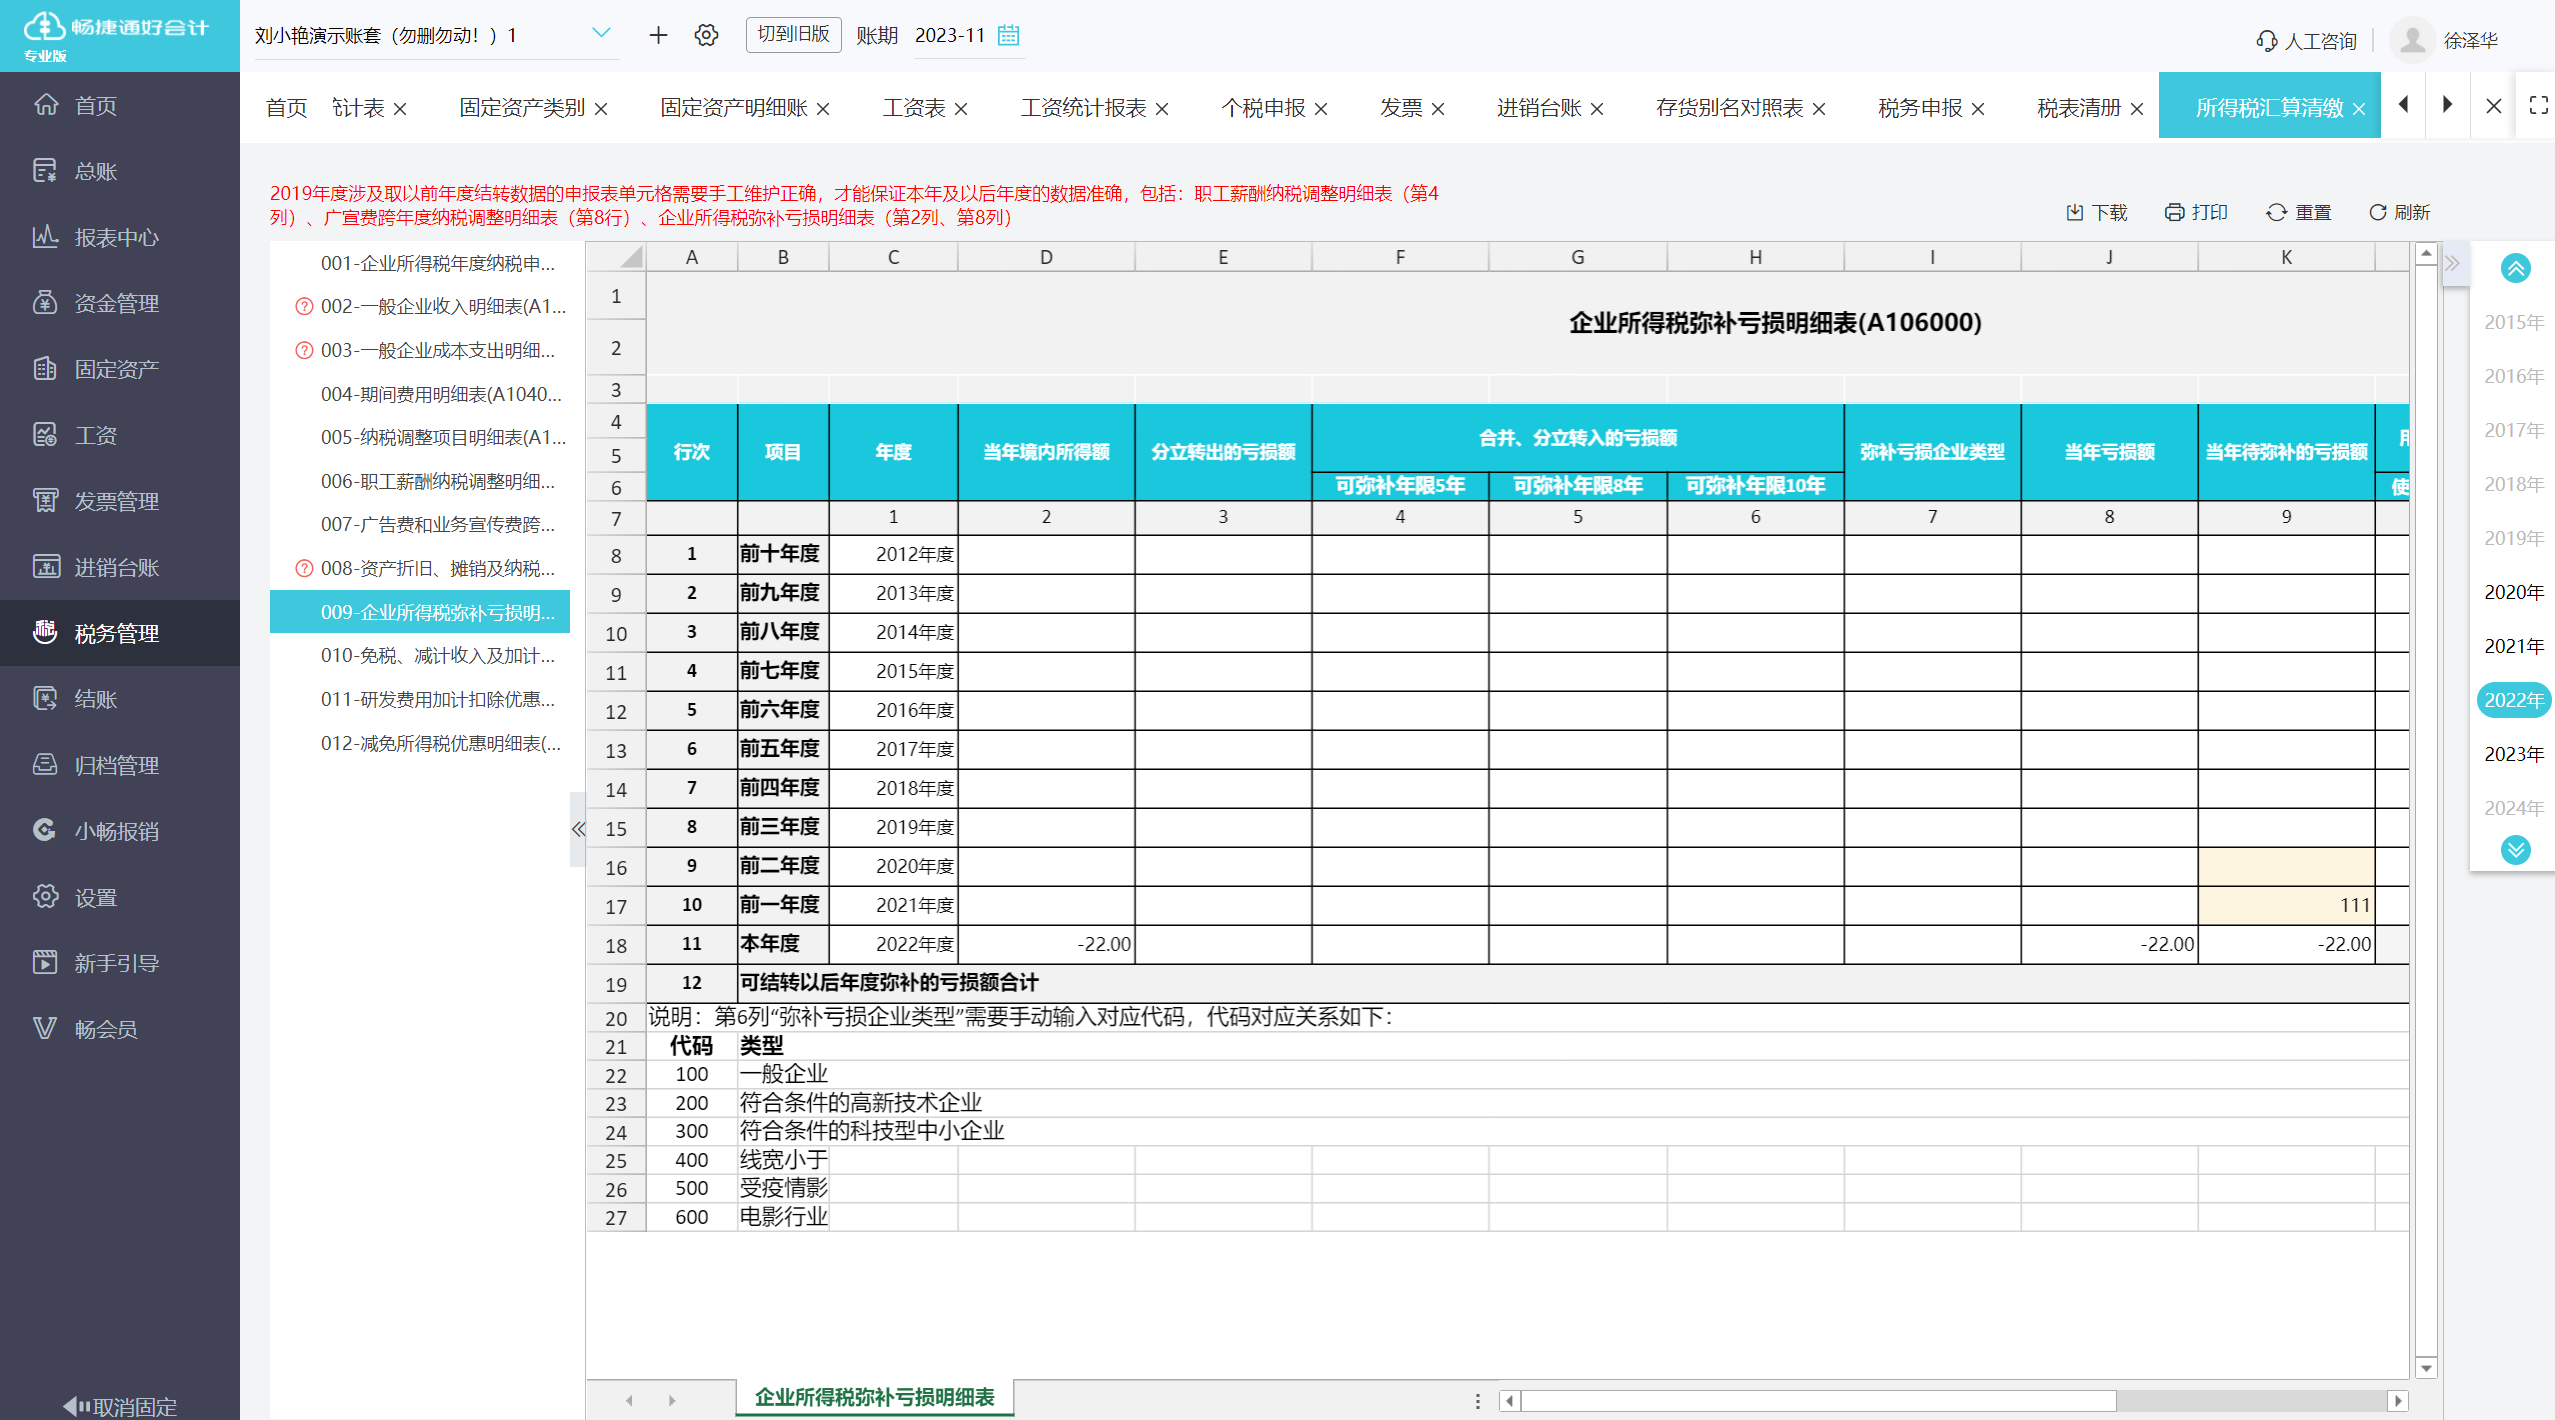
Task: Click the 009-企业所得税弥补亏损 tree item
Action: coord(442,610)
